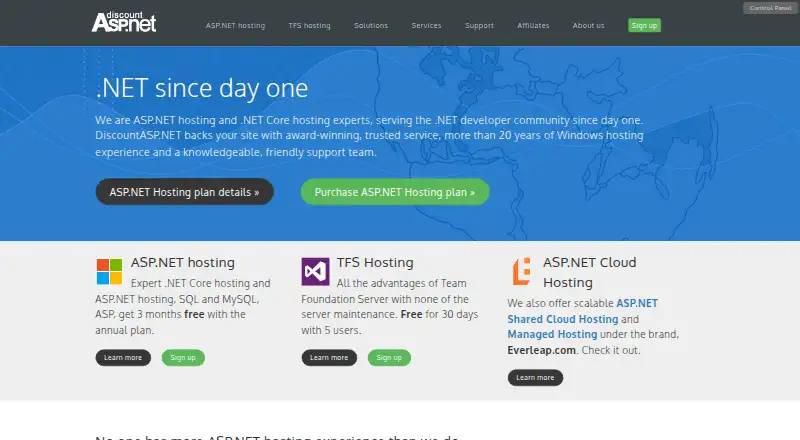This screenshot has width=800, height=440.
Task: Open the Solutions menu
Action: 371,26
